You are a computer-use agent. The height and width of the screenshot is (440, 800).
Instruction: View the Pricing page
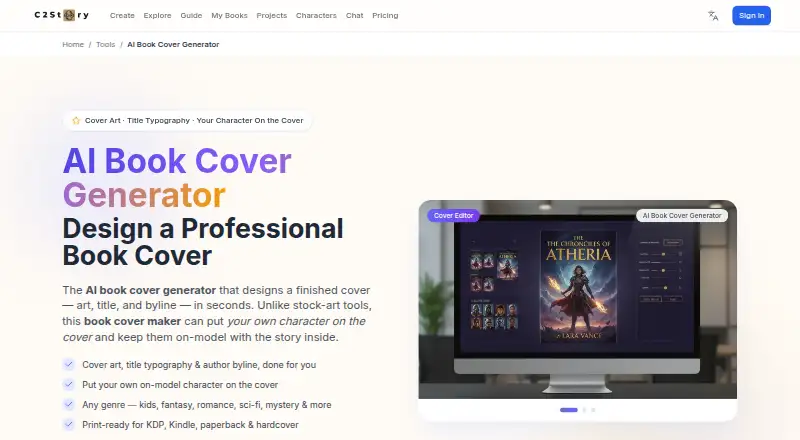pyautogui.click(x=385, y=16)
